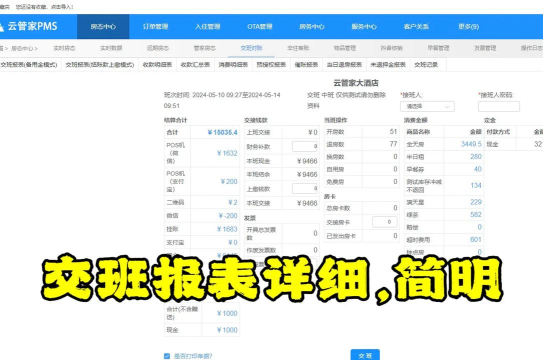Click the 上班交接 value ¥0
543x360 pixels.
pyautogui.click(x=313, y=133)
